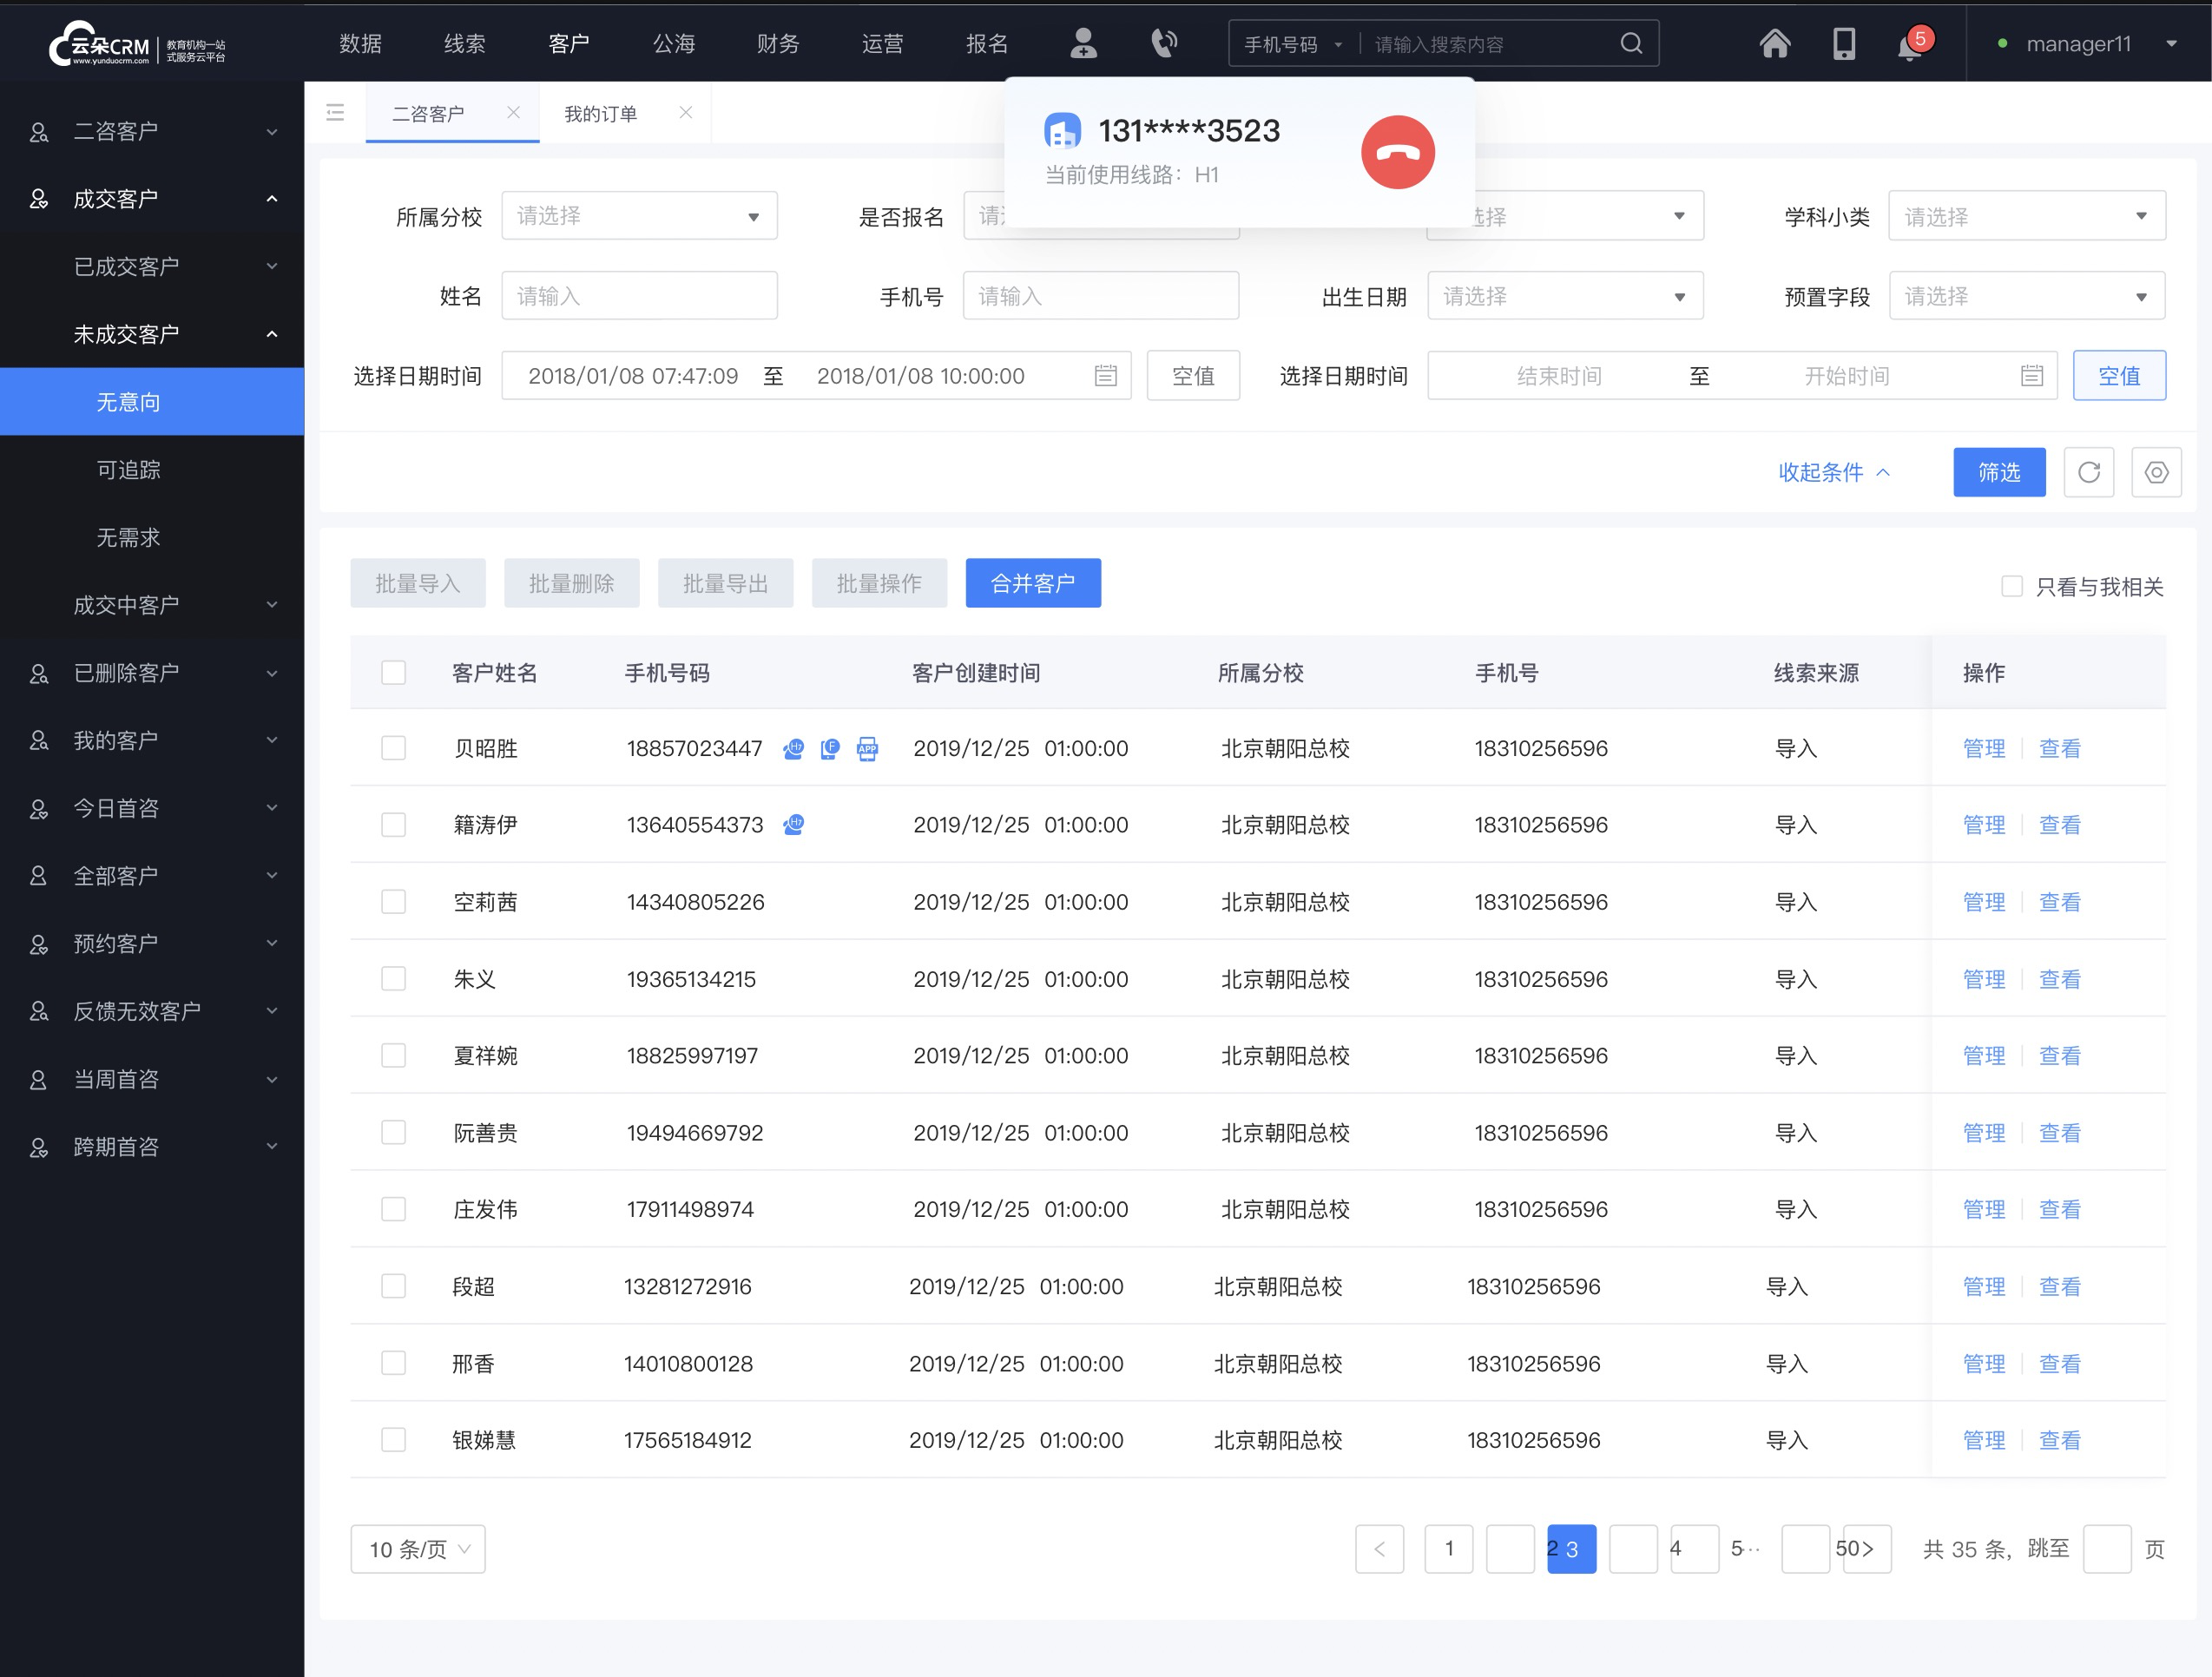The image size is (2212, 1677).
Task: Click the 合并客户 button
Action: click(x=1034, y=582)
